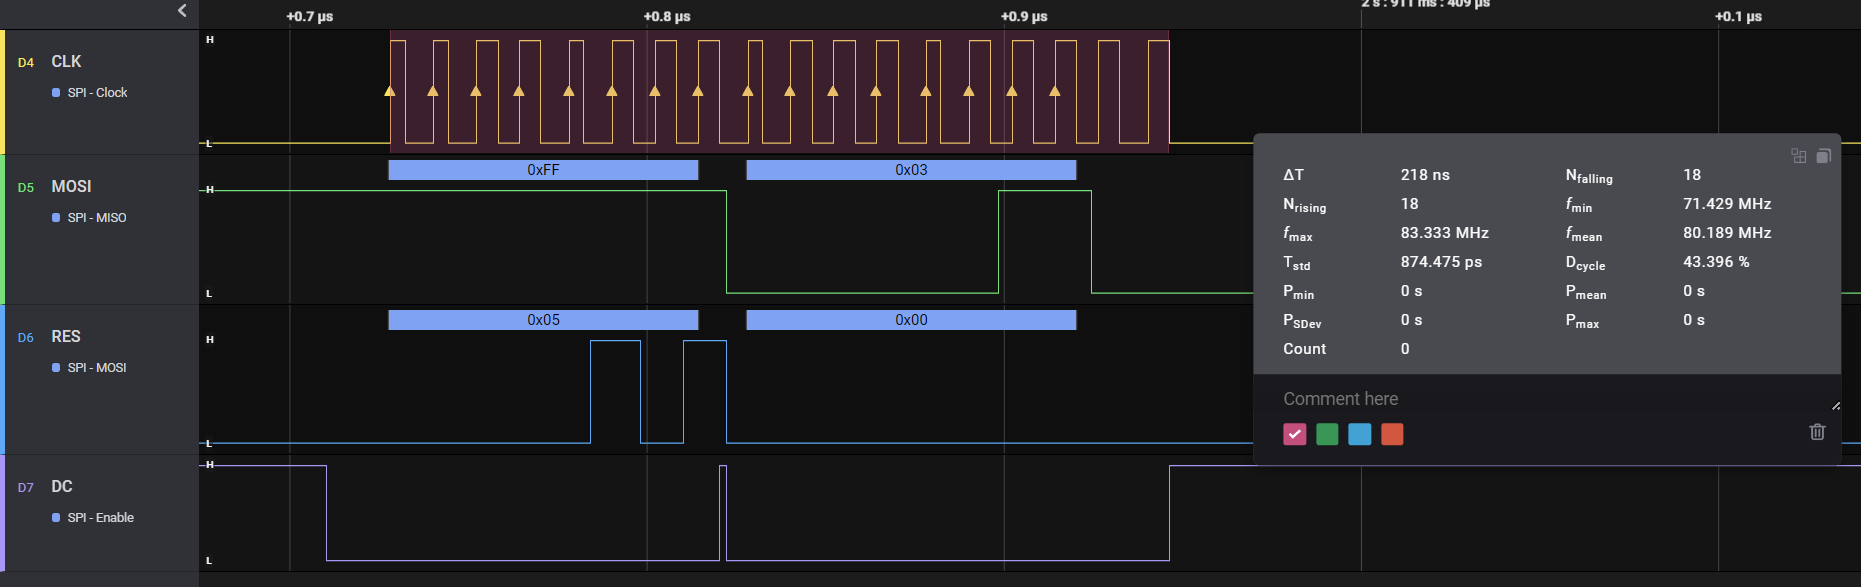Set the measurement color to red
Viewport: 1861px width, 587px height.
coord(1392,434)
